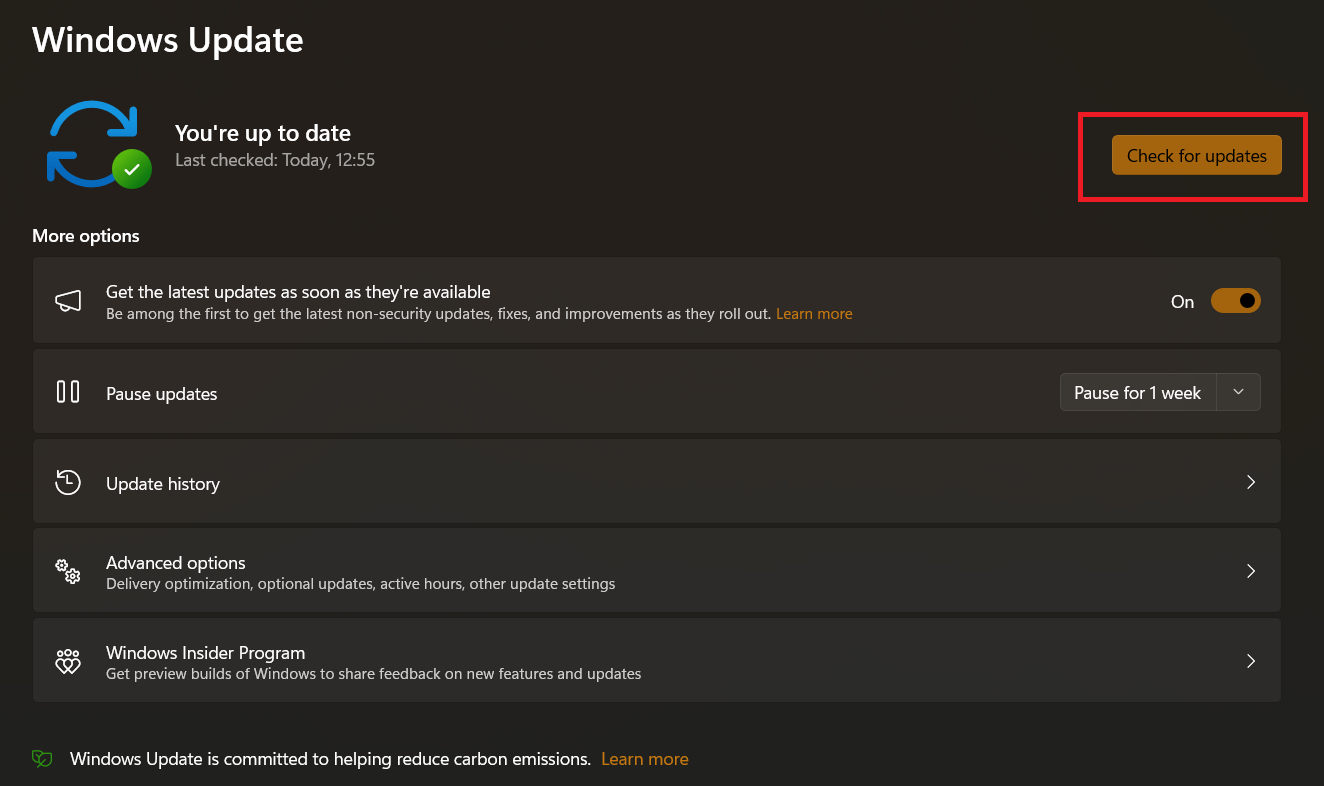
Task: Open Advanced options via its chevron arrow
Action: [x=1250, y=571]
